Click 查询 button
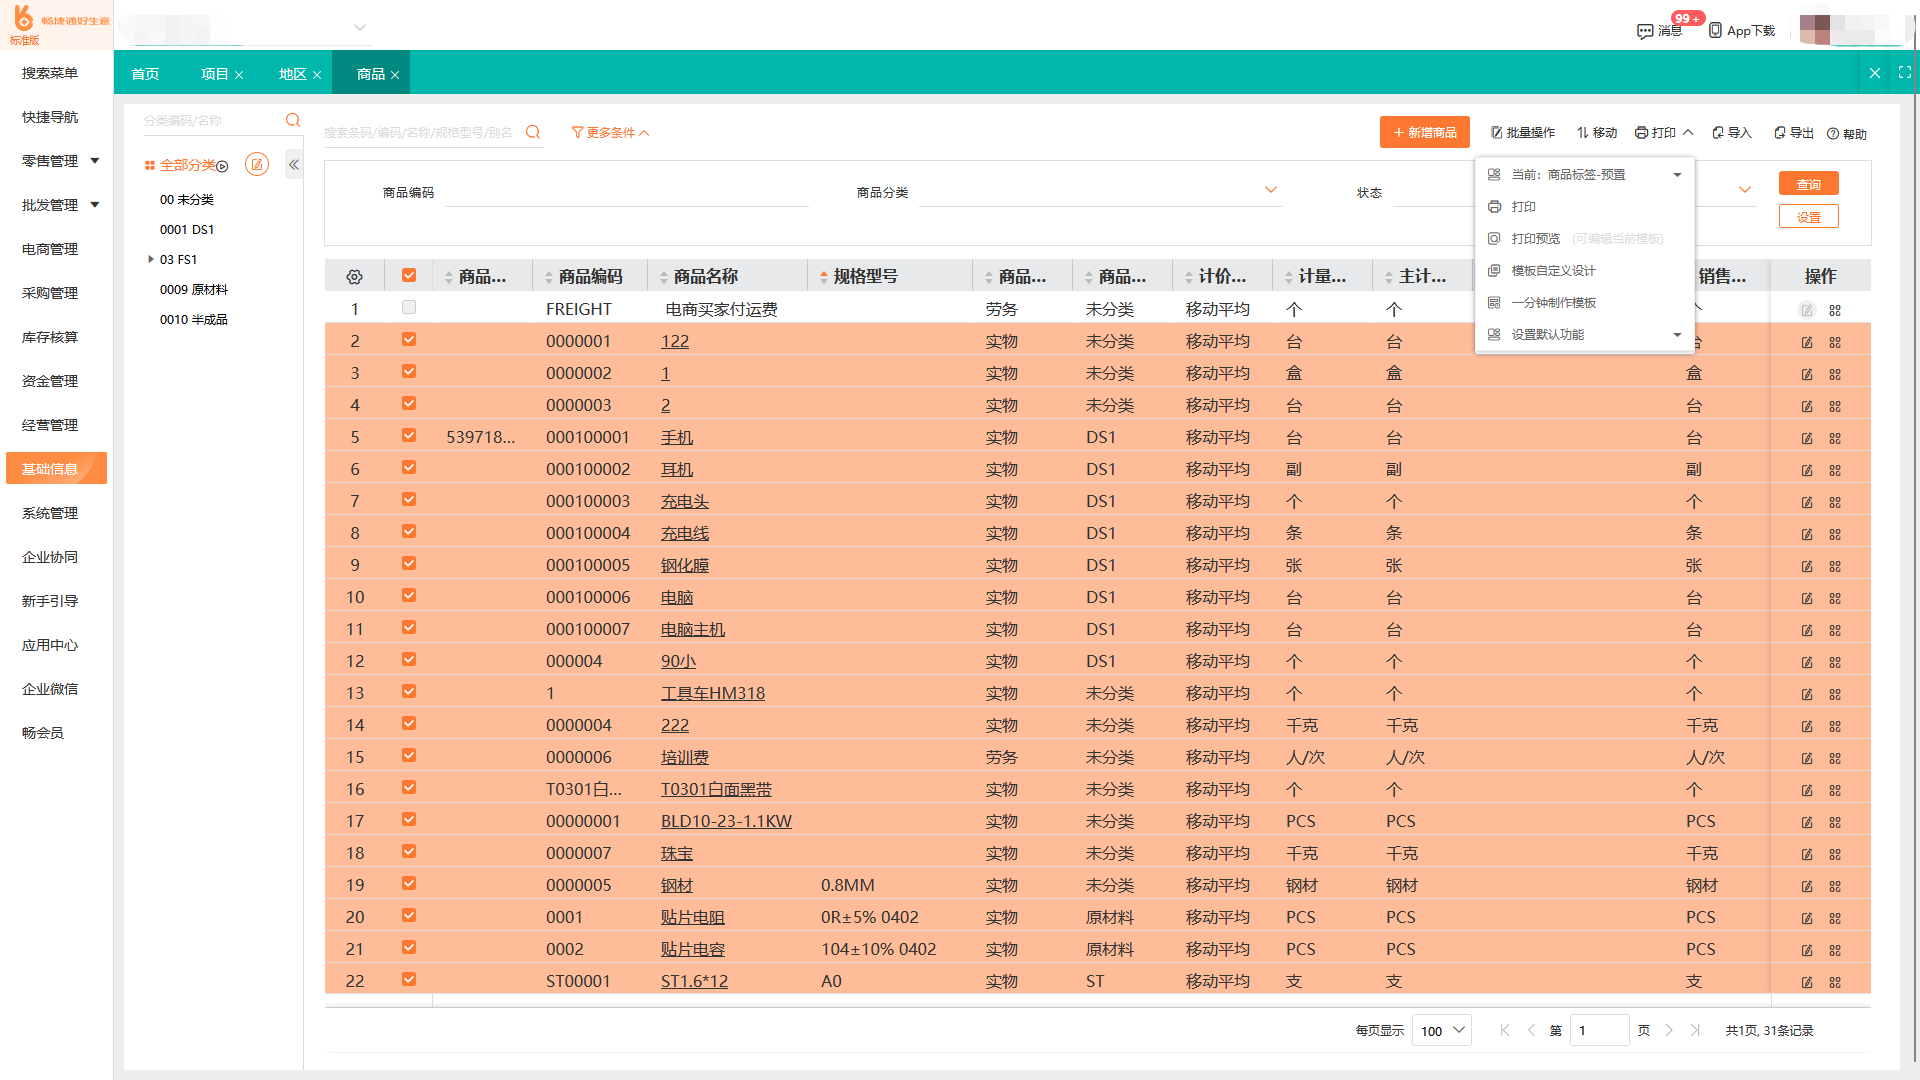Image resolution: width=1920 pixels, height=1080 pixels. 1808,183
